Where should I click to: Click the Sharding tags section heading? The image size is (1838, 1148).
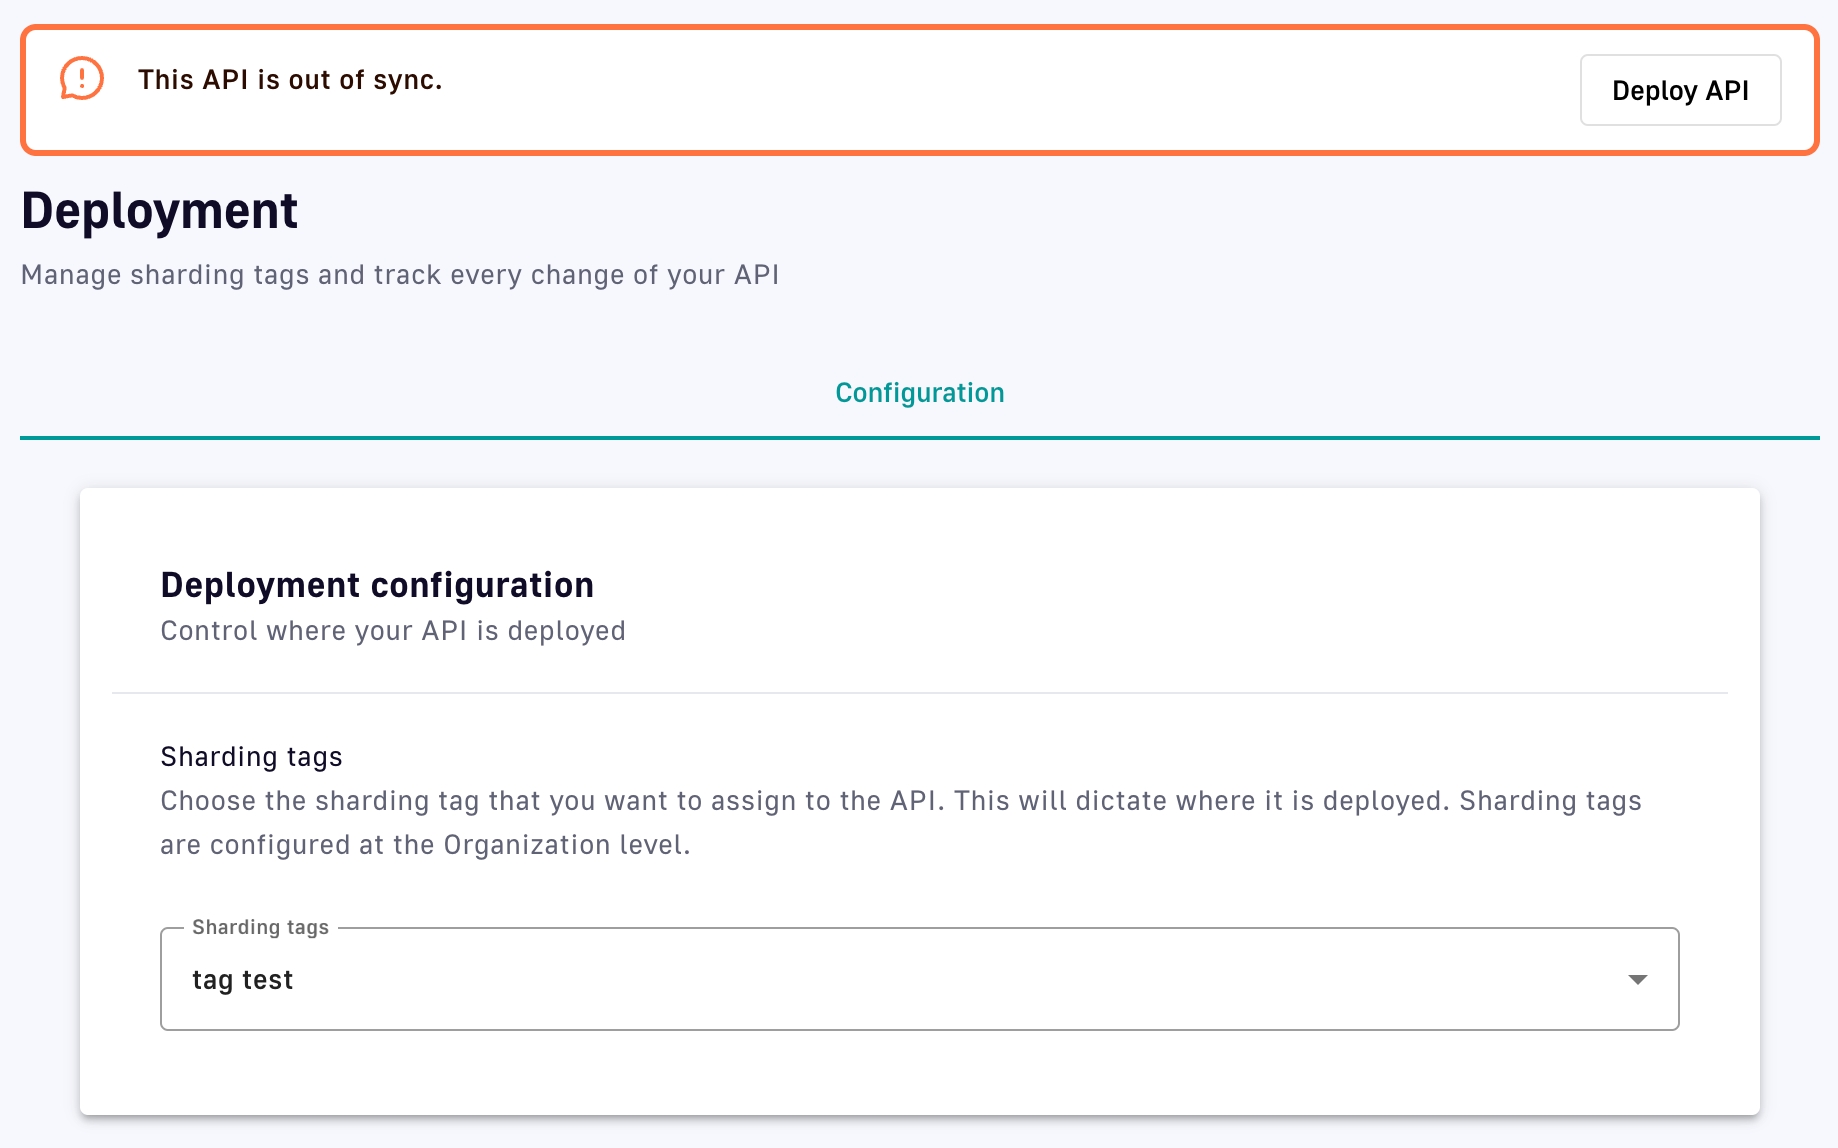click(x=251, y=757)
